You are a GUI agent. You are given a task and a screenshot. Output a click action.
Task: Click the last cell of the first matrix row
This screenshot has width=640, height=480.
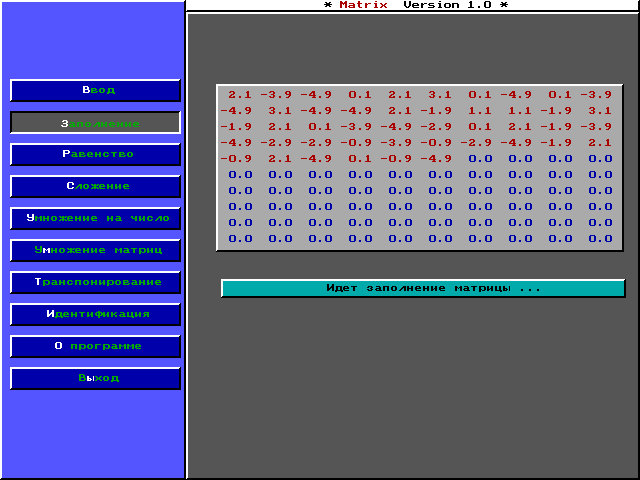click(596, 94)
